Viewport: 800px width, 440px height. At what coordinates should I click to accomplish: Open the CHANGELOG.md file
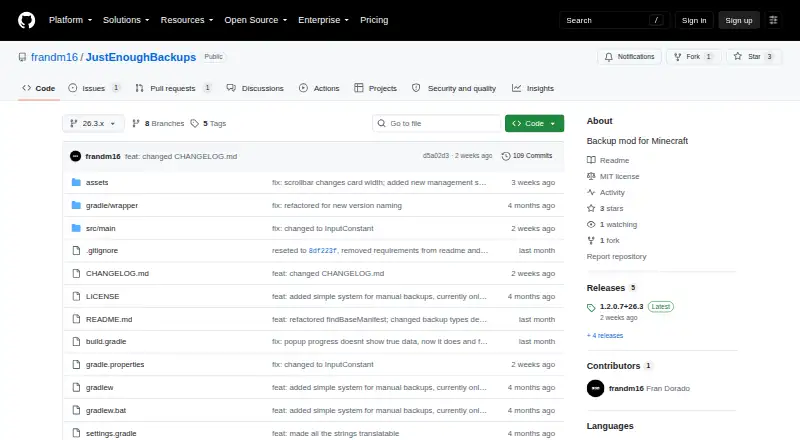pos(117,274)
